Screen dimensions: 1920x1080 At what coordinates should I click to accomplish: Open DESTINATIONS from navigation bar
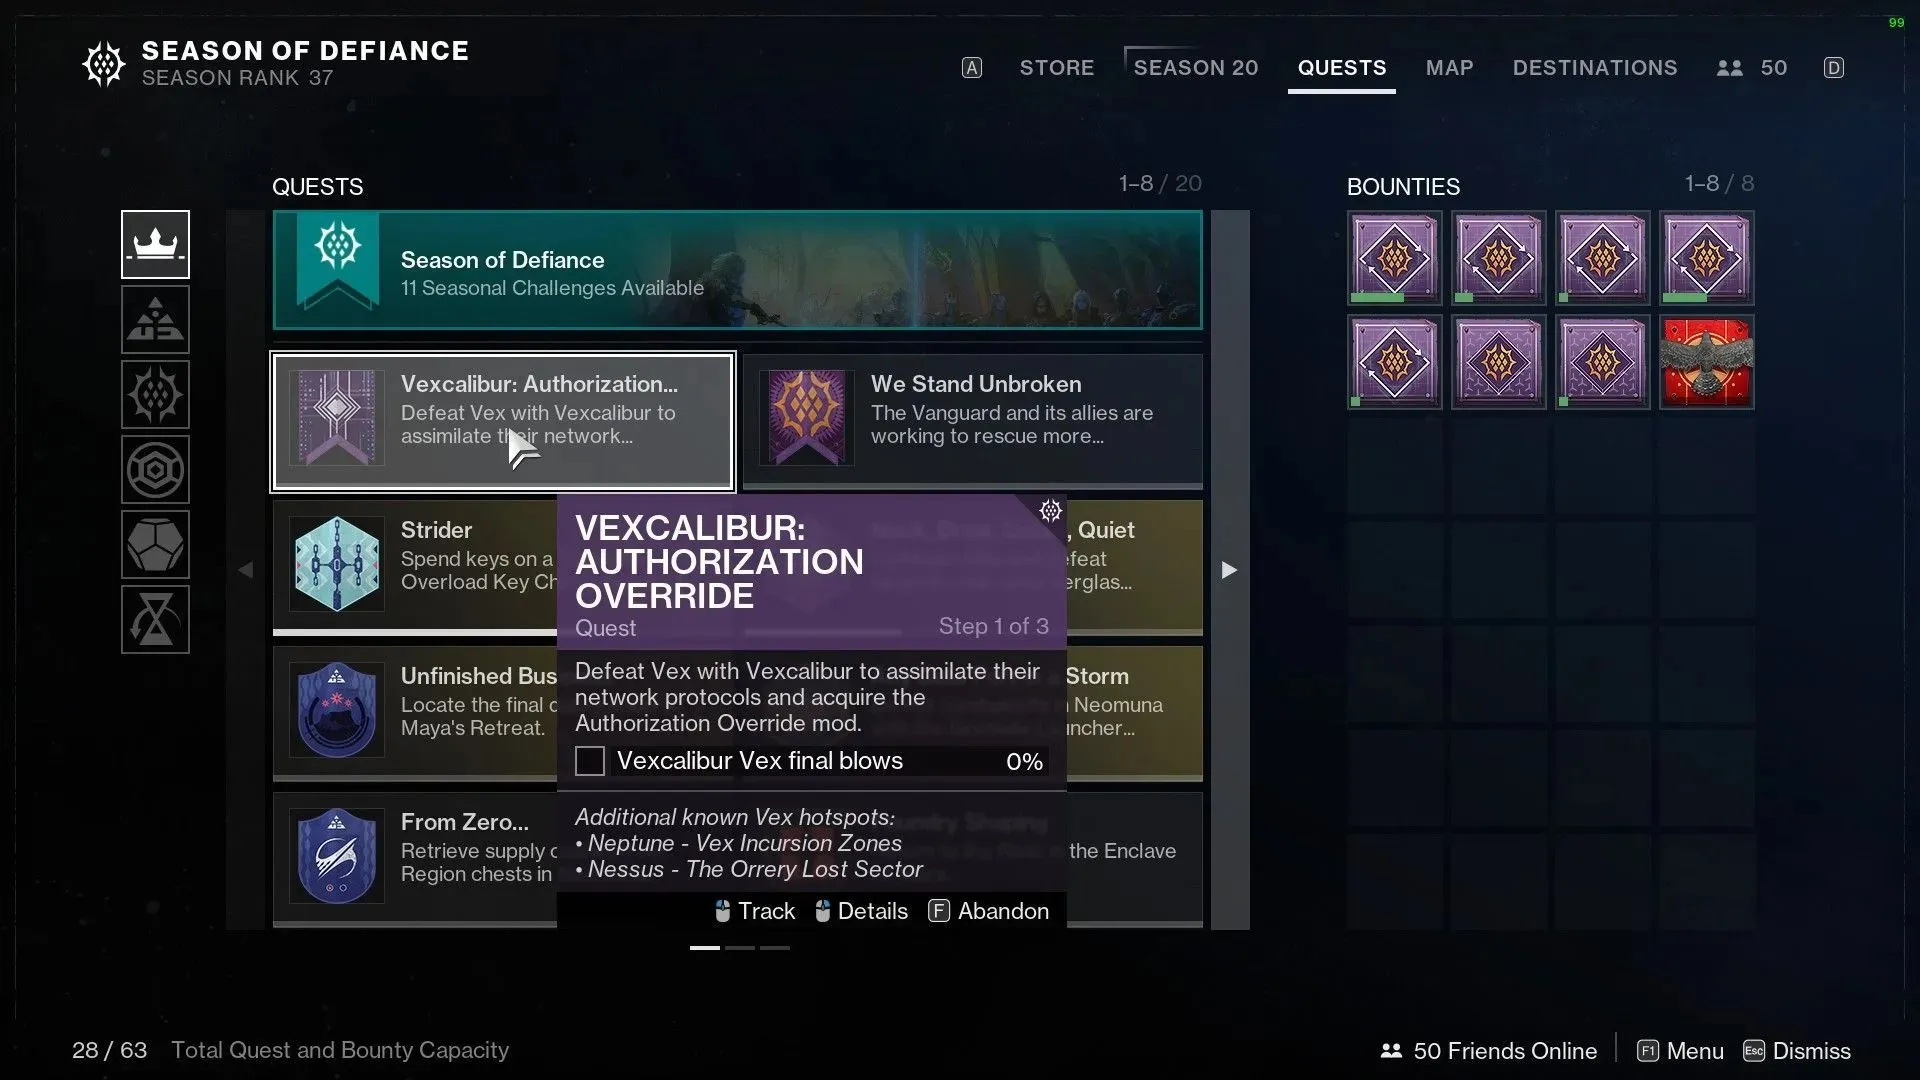(x=1596, y=67)
